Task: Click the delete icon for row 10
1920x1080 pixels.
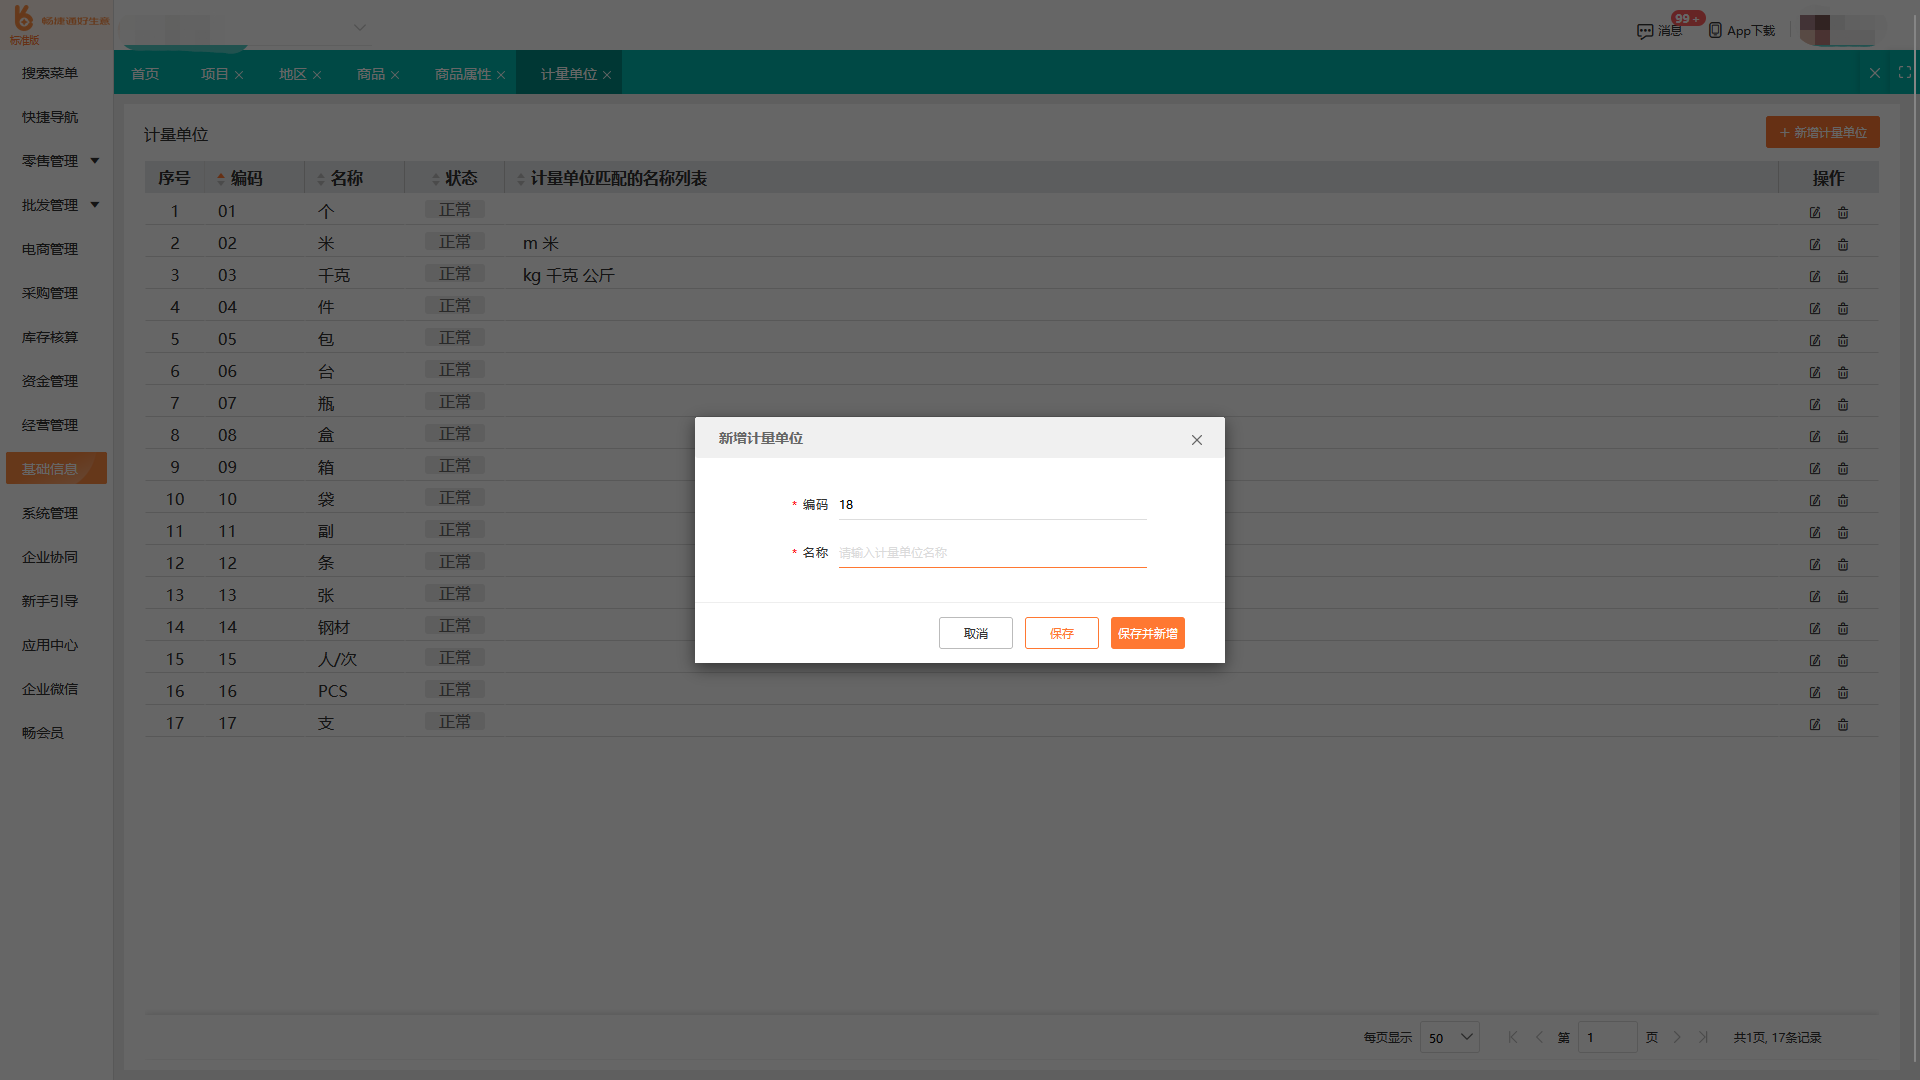Action: [x=1844, y=500]
